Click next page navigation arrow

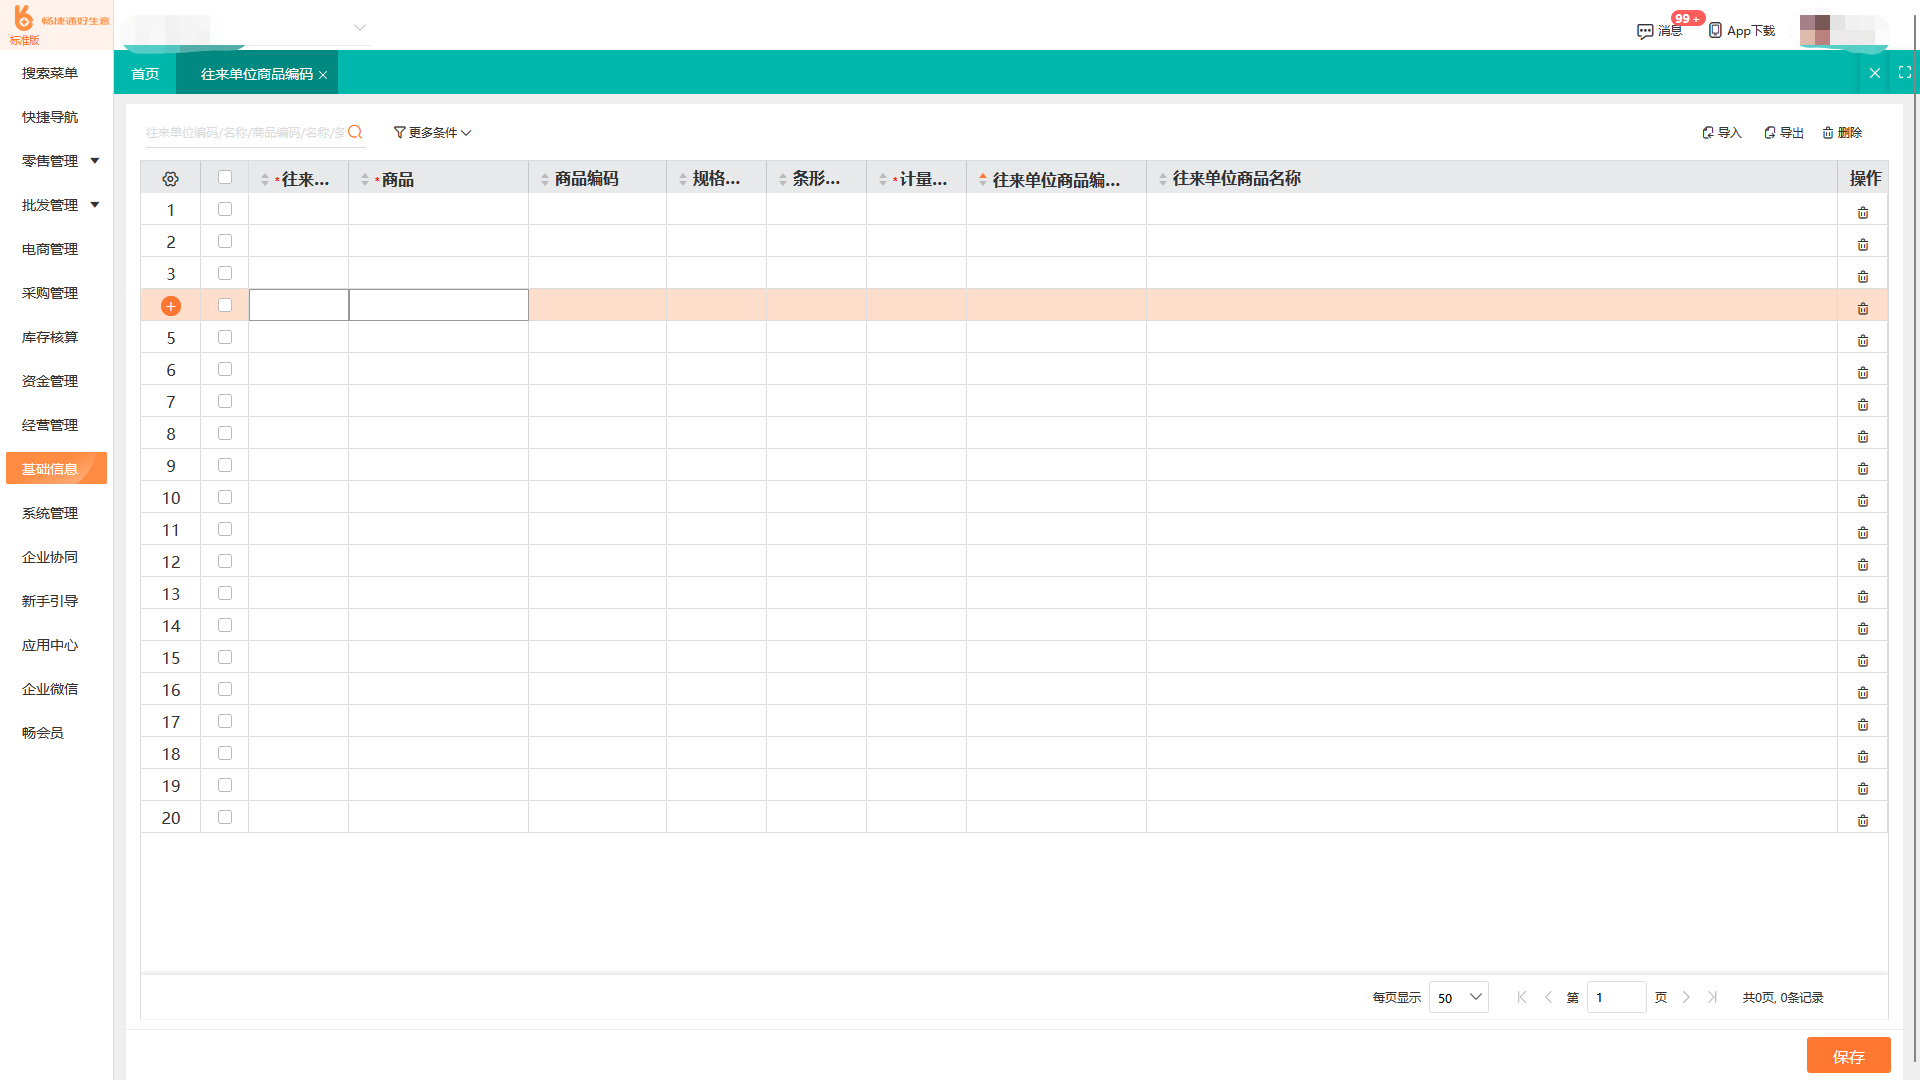click(1687, 997)
